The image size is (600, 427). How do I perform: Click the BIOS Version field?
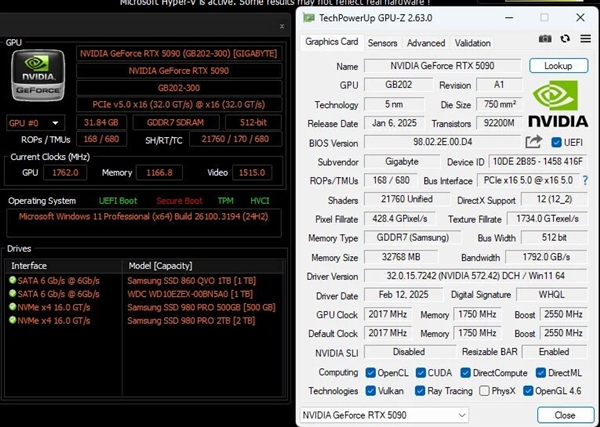tap(440, 143)
